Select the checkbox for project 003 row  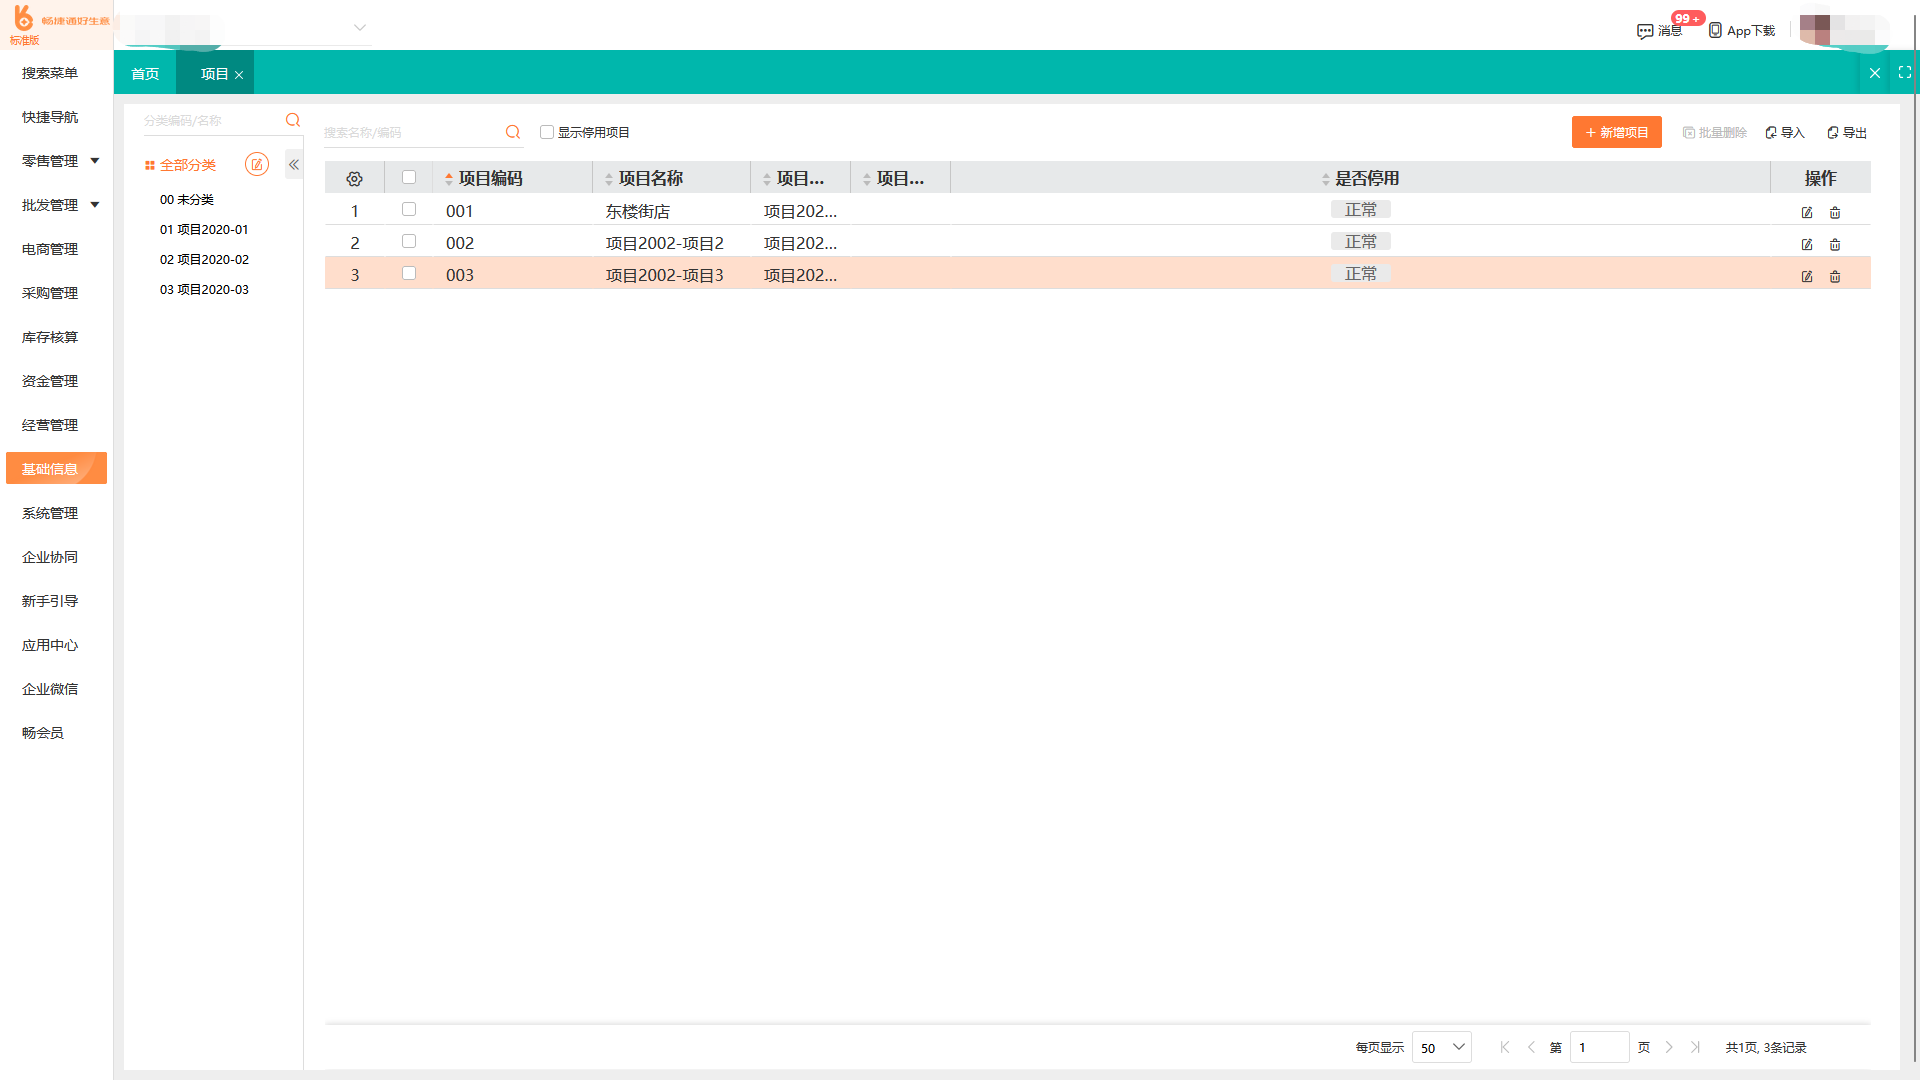[x=409, y=273]
